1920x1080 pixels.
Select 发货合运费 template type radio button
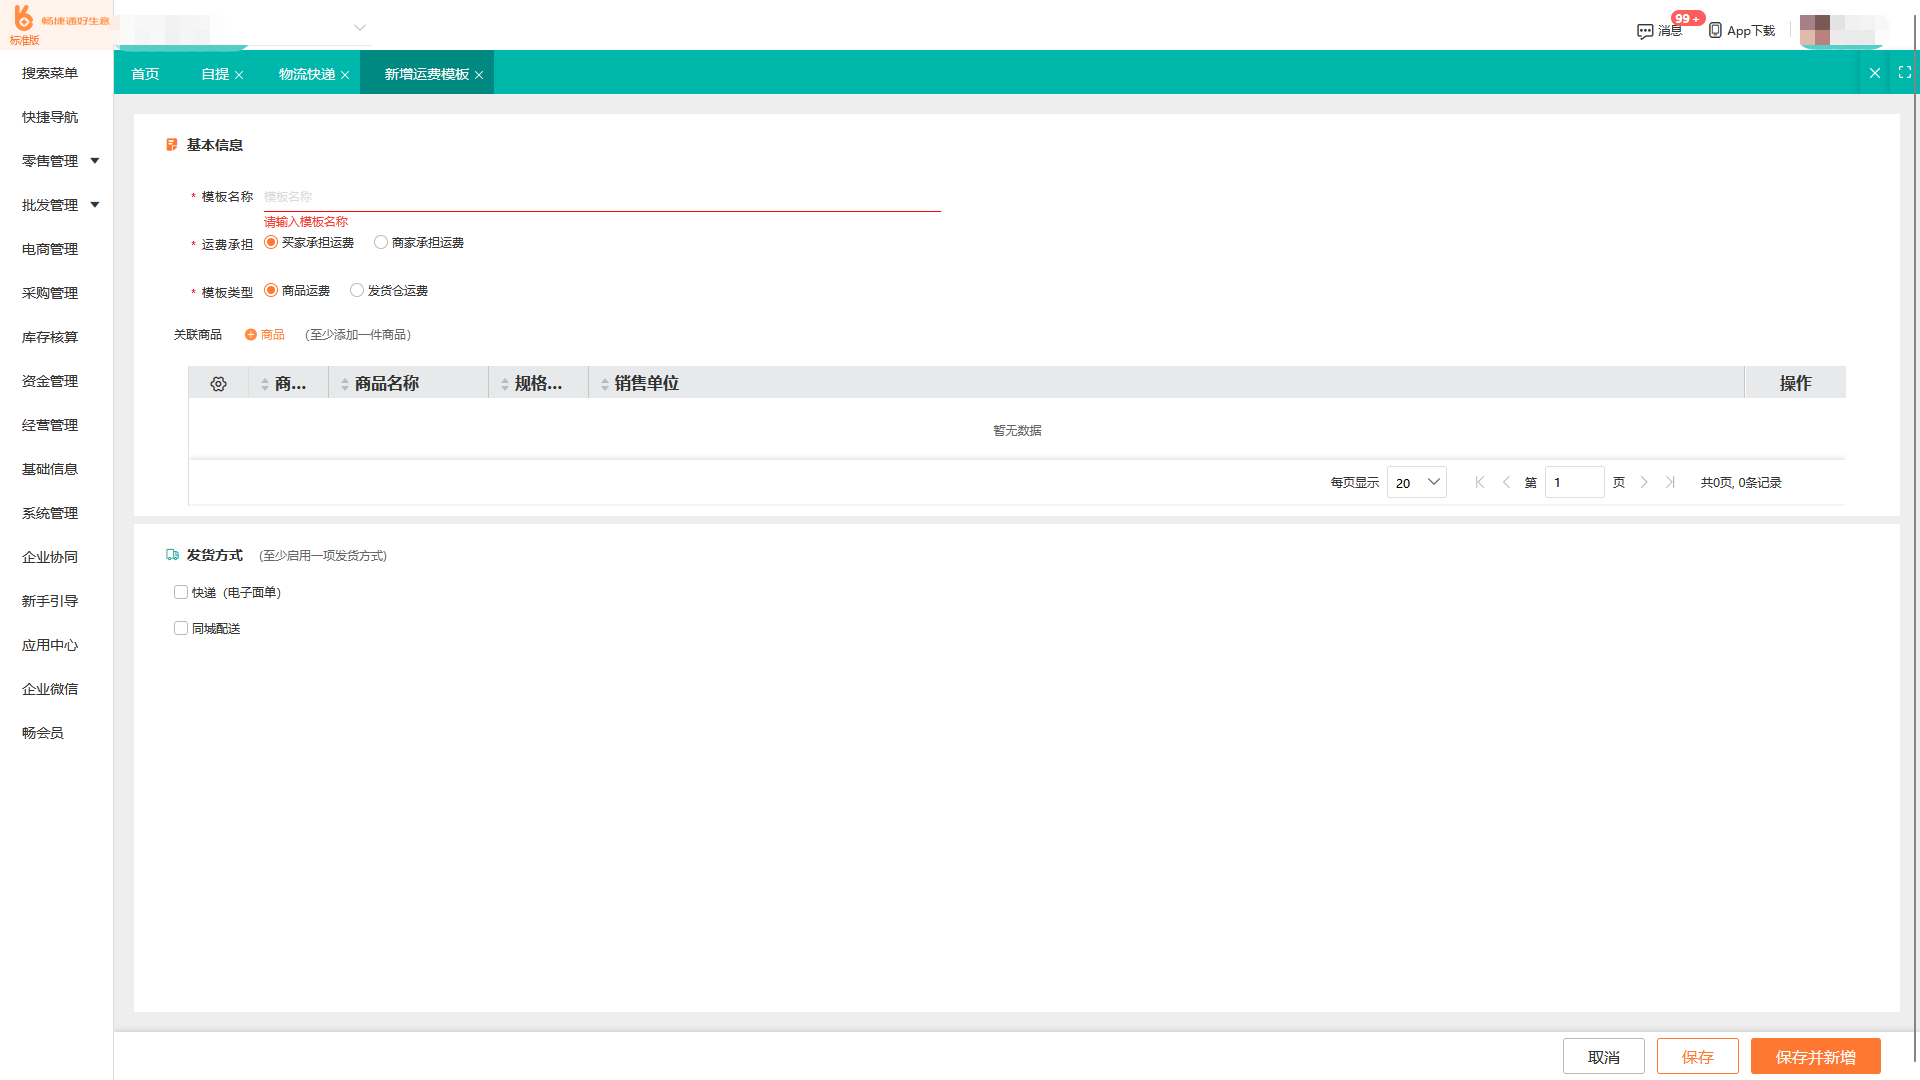coord(355,290)
